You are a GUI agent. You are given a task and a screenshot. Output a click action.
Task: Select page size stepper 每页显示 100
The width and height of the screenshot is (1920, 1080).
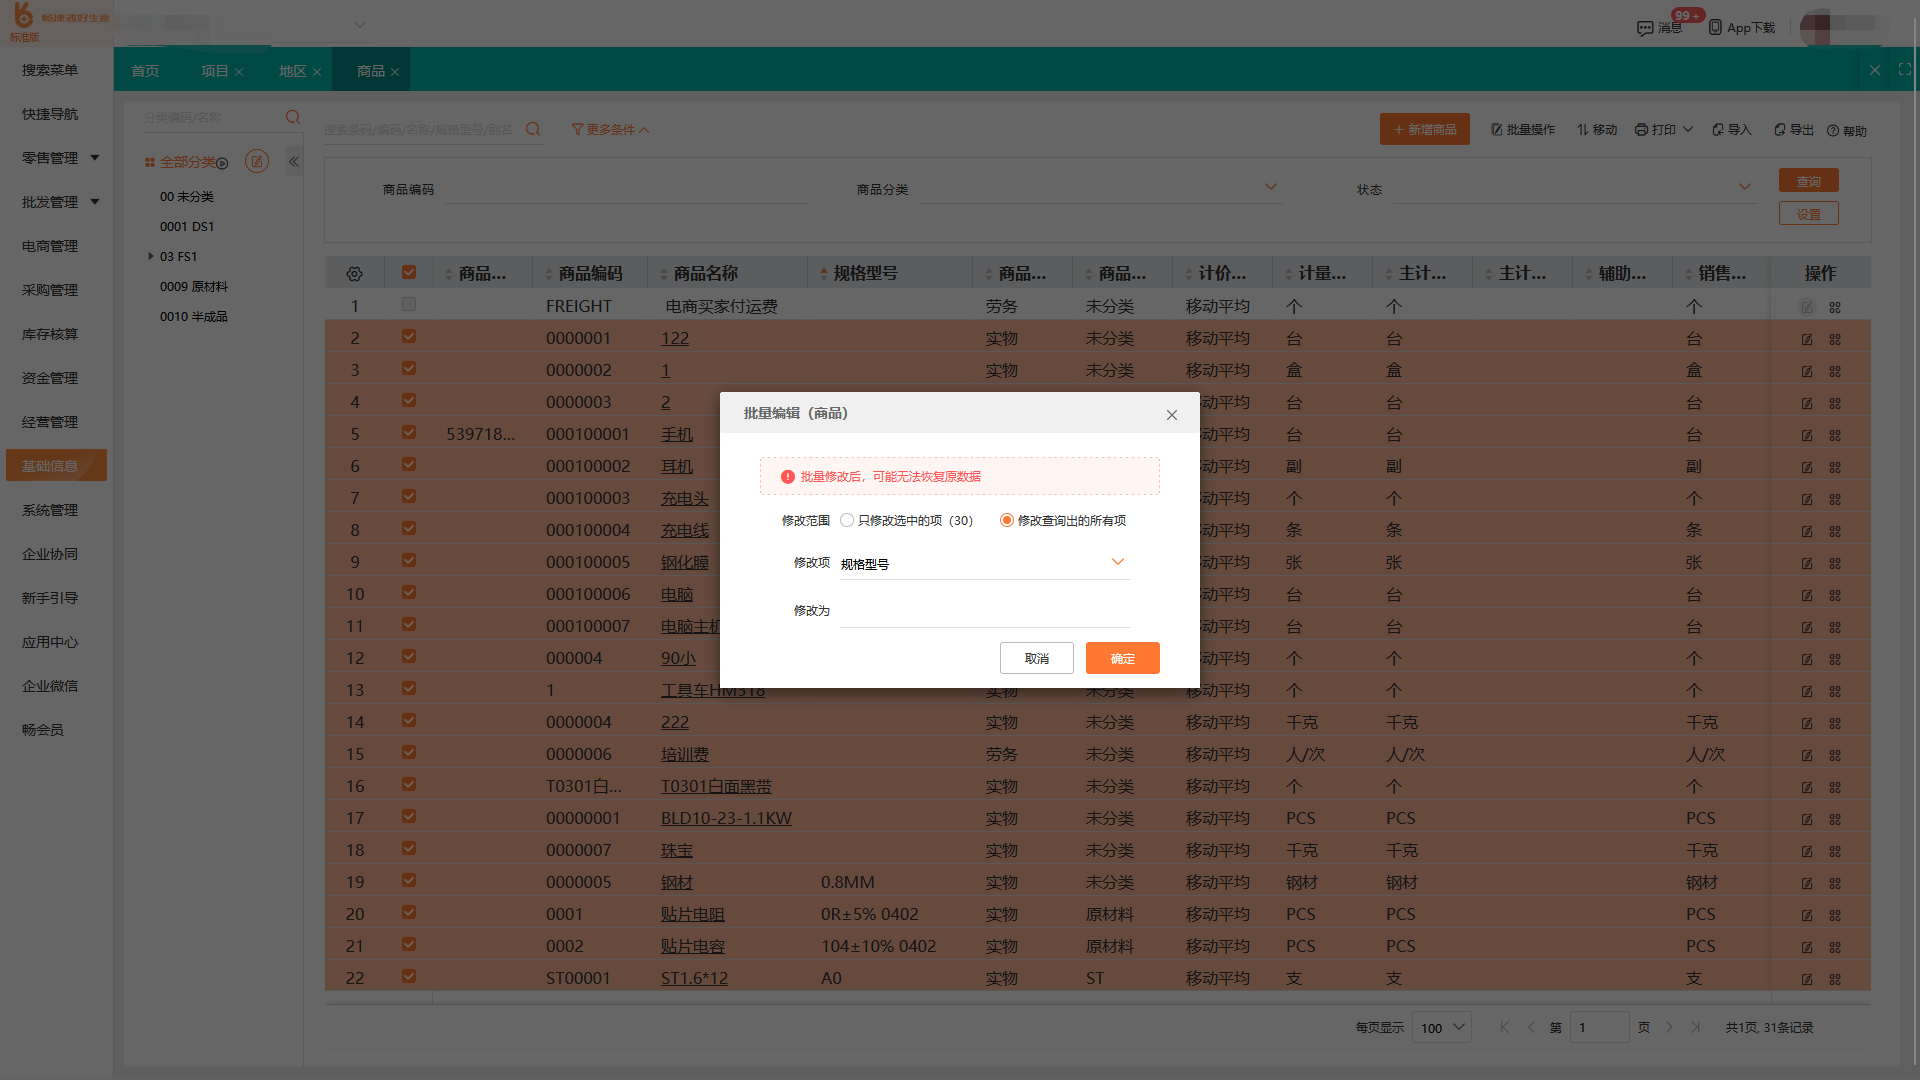[x=1443, y=1027]
